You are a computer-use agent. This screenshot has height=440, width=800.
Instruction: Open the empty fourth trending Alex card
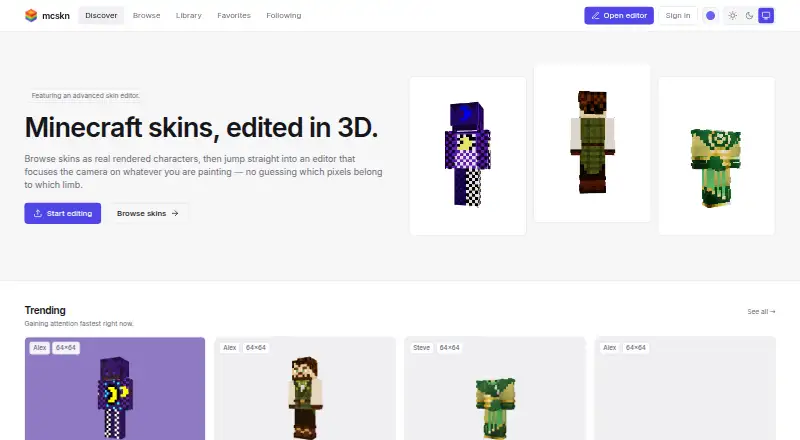685,388
